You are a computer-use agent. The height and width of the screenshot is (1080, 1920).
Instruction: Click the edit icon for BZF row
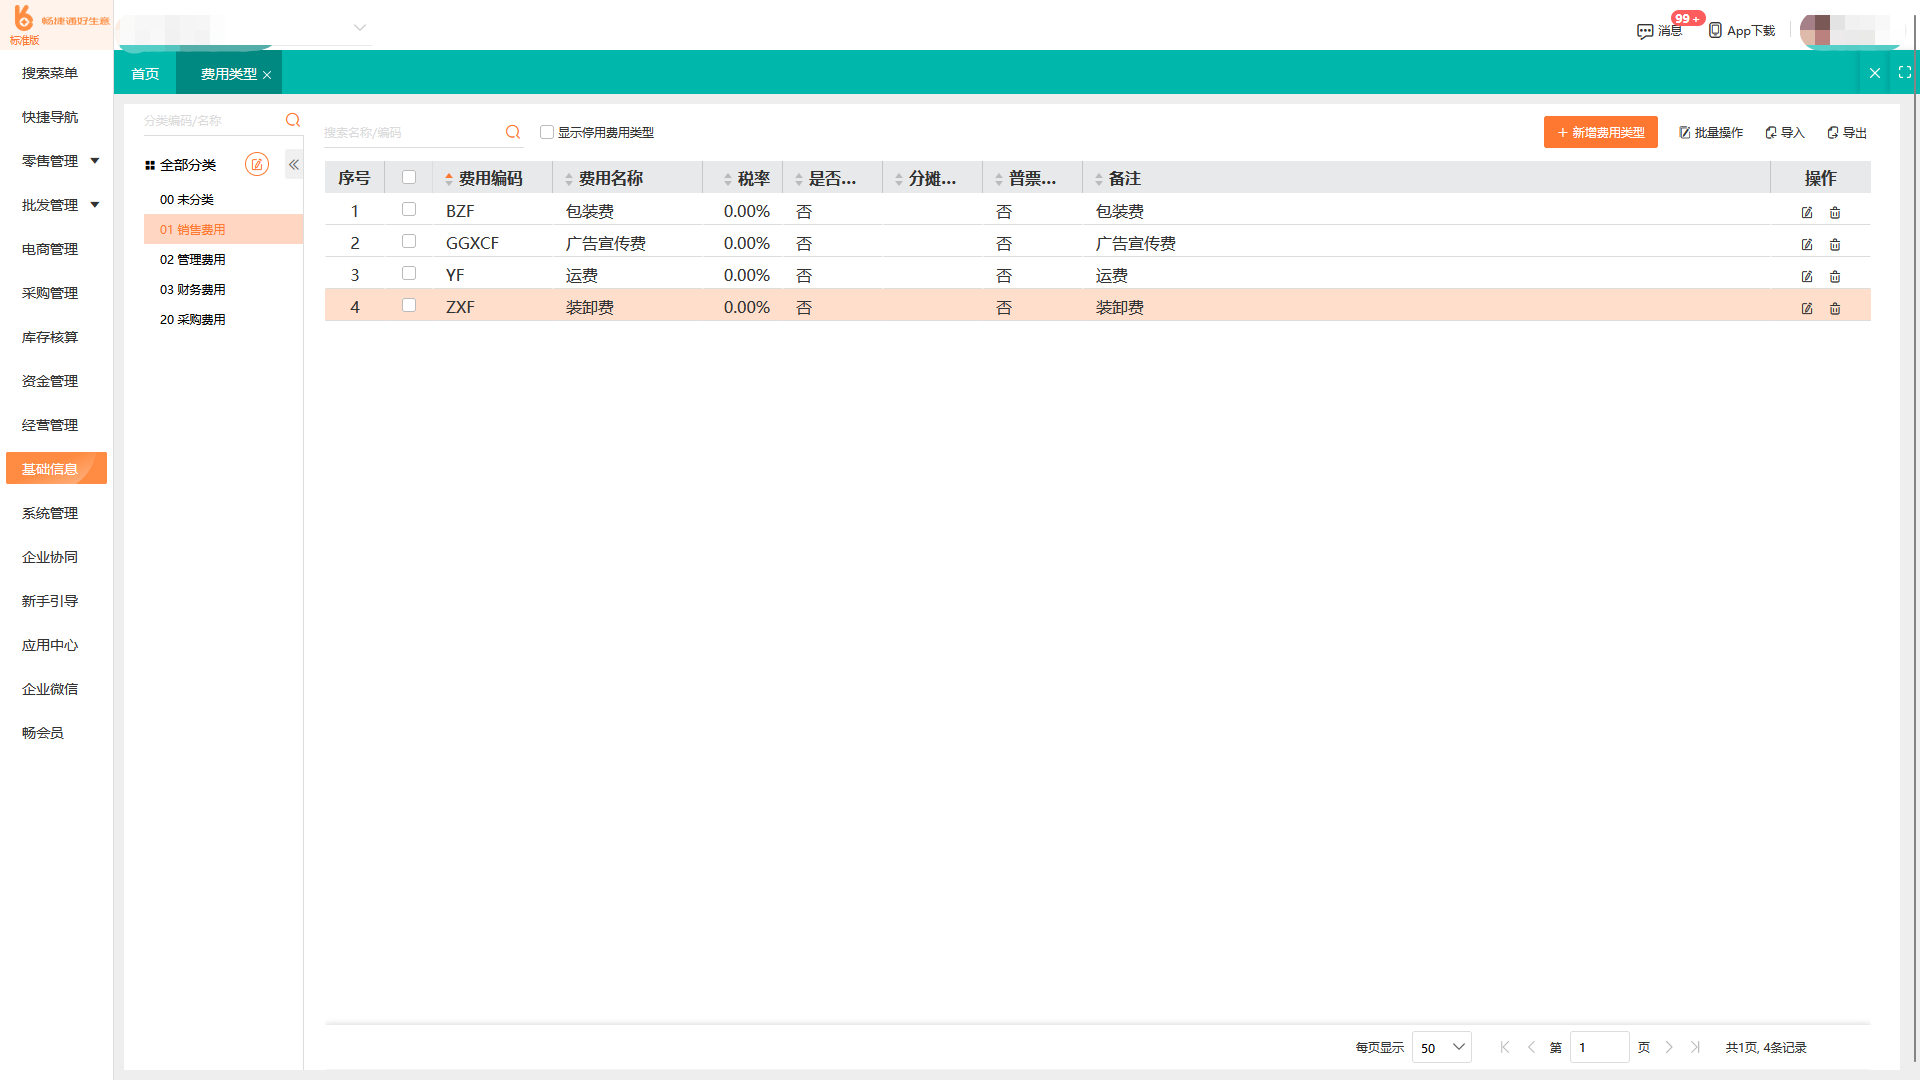(1807, 211)
